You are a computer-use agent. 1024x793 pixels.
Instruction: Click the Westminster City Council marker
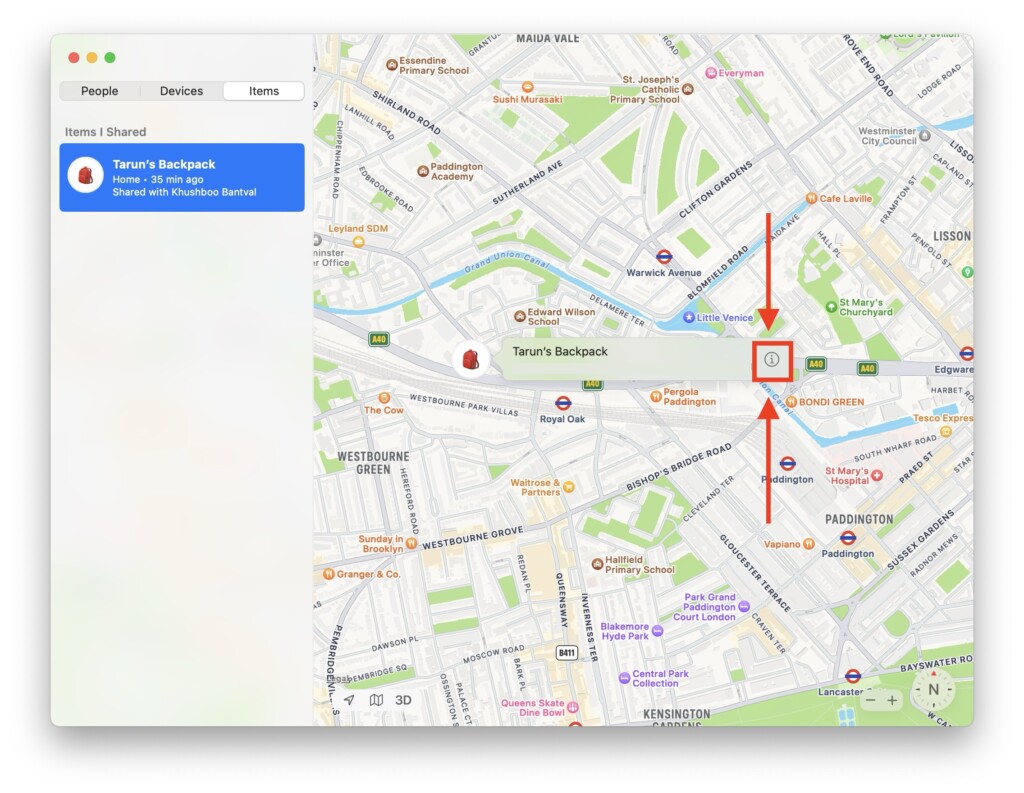point(925,135)
